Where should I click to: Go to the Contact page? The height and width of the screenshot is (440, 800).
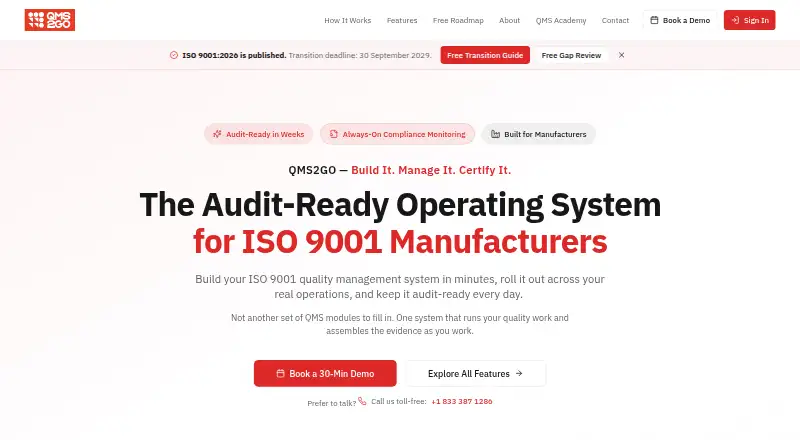coord(615,20)
